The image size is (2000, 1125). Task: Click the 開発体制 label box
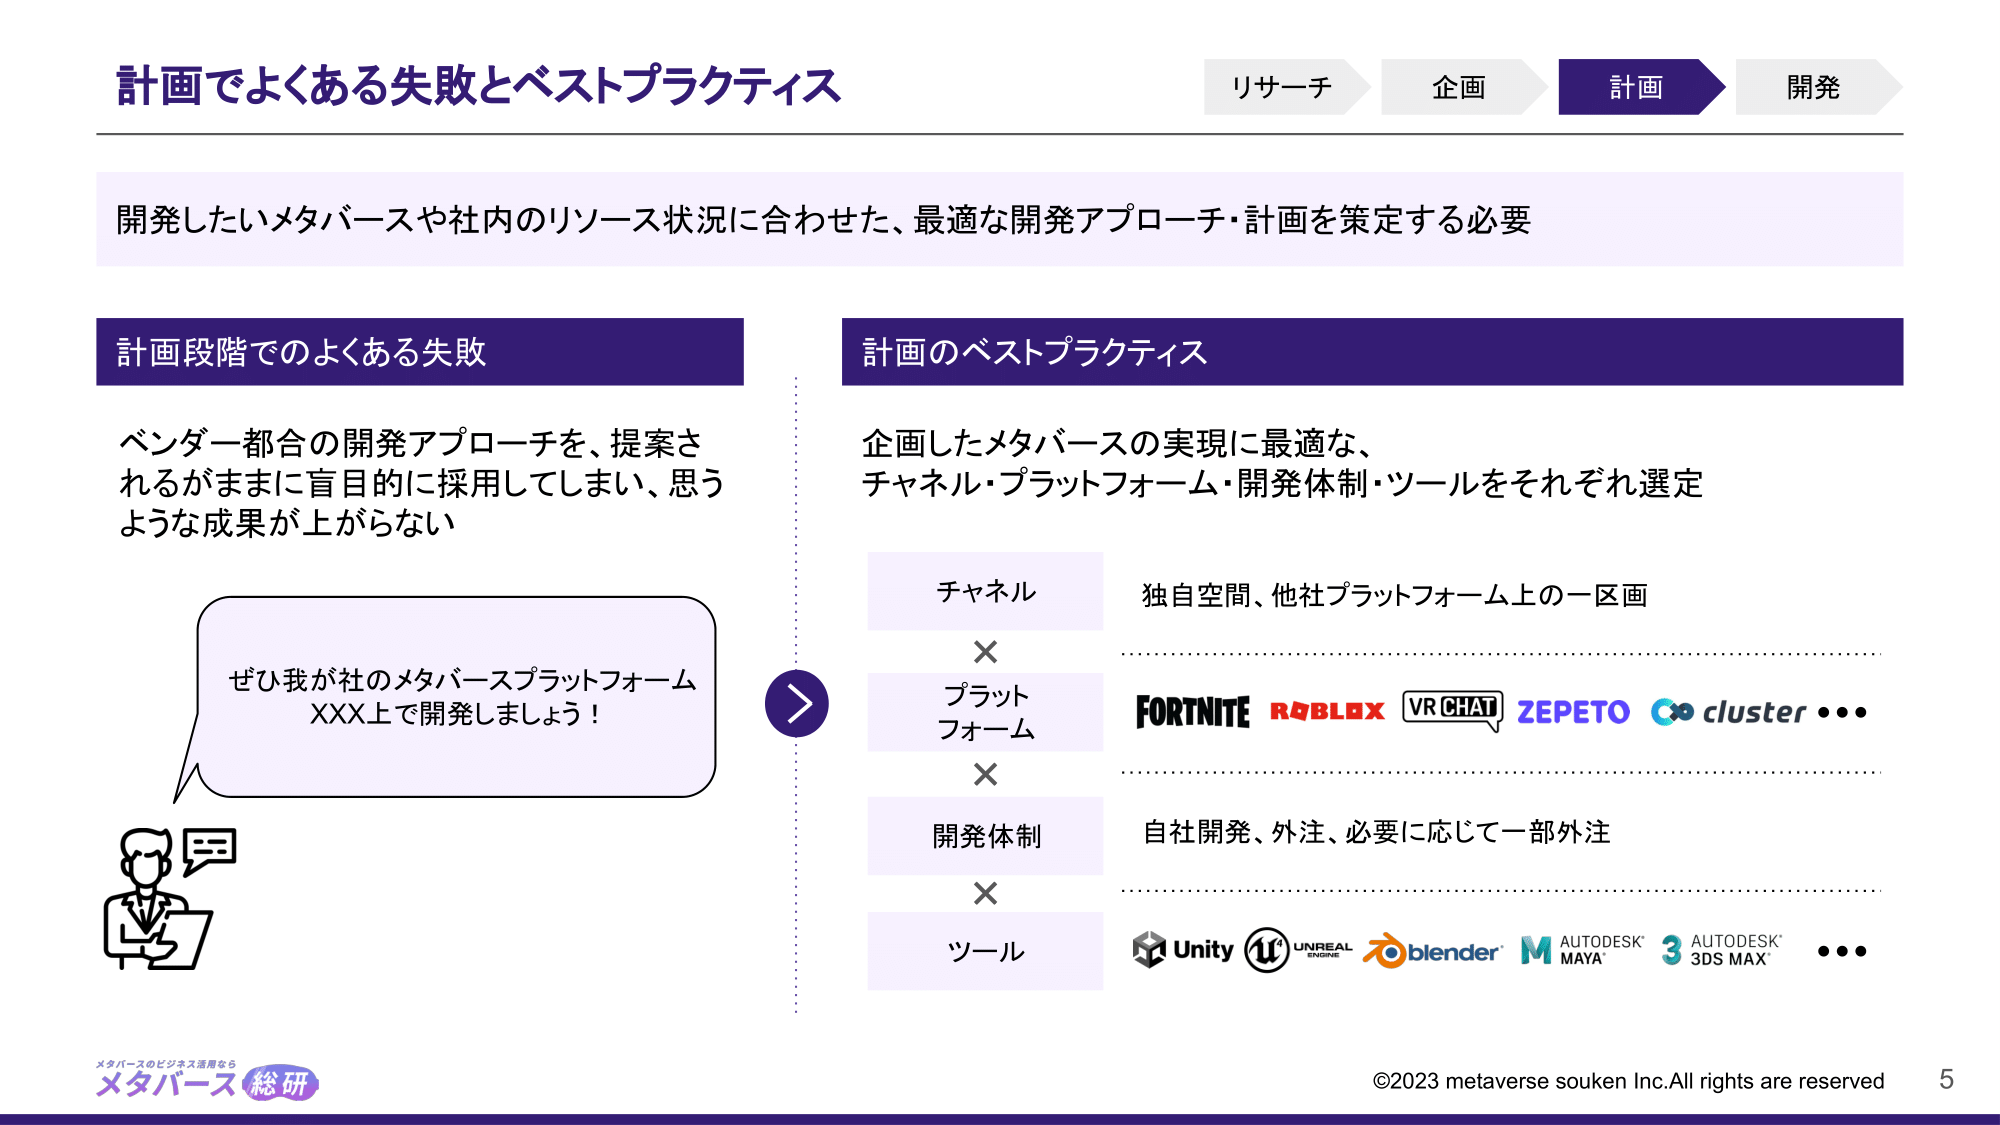(x=985, y=835)
